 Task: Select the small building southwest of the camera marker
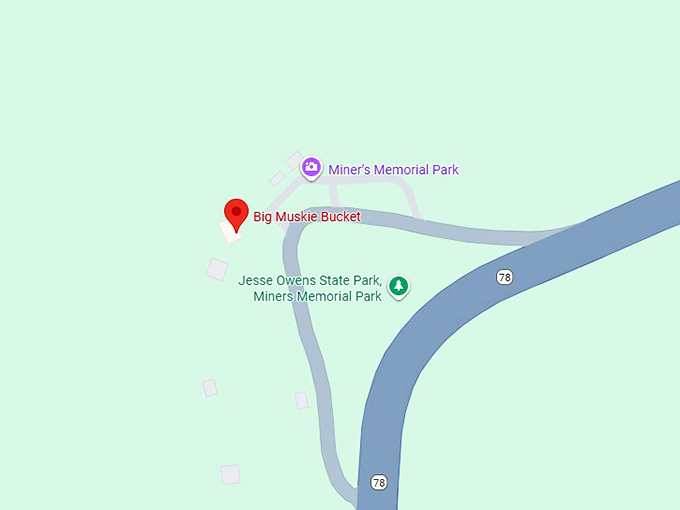pos(277,178)
